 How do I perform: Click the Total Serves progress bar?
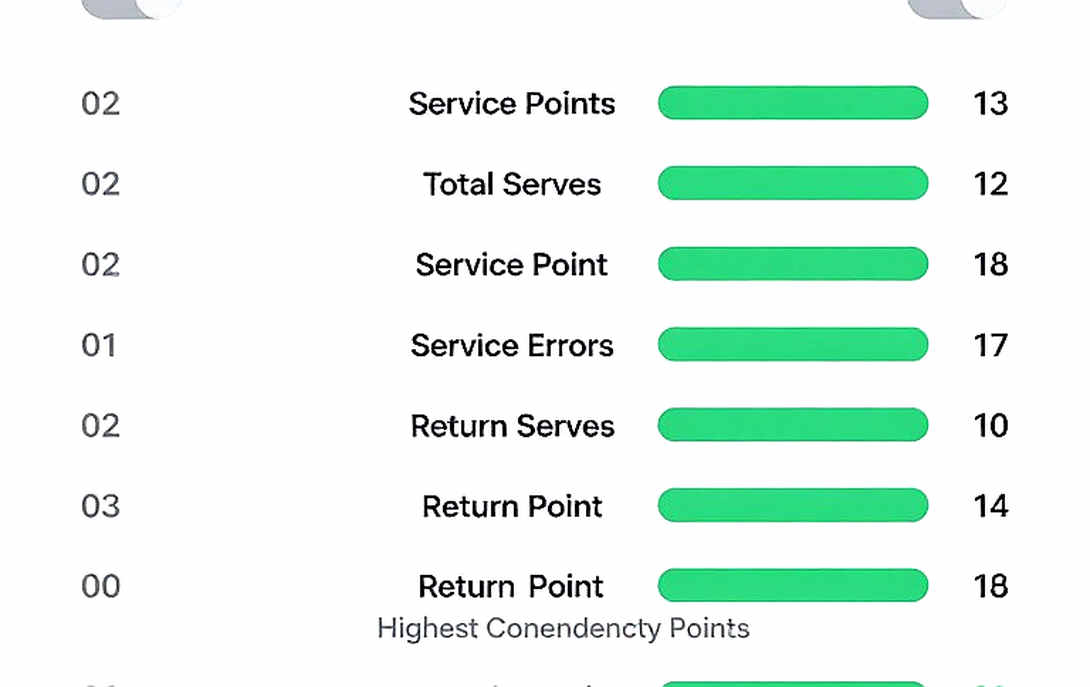(792, 184)
